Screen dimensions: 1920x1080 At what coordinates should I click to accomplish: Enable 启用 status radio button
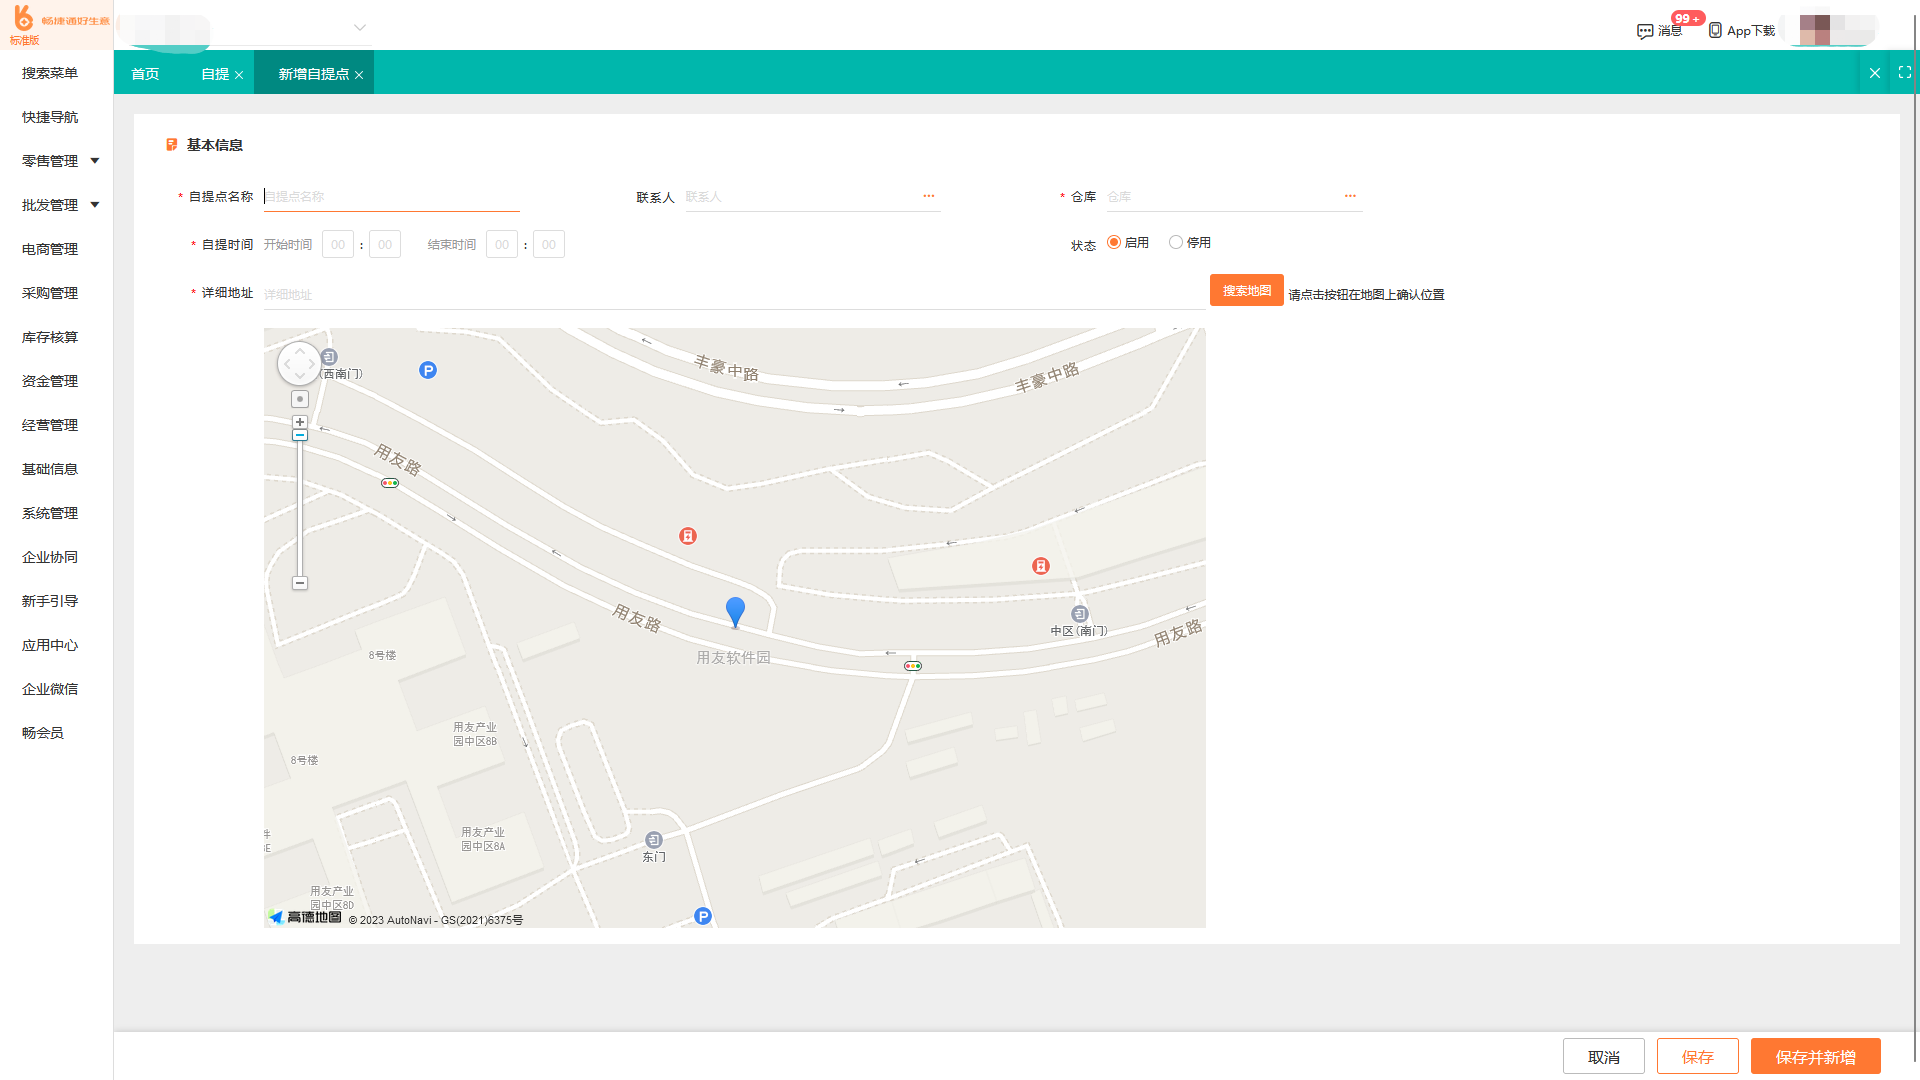coord(1114,243)
